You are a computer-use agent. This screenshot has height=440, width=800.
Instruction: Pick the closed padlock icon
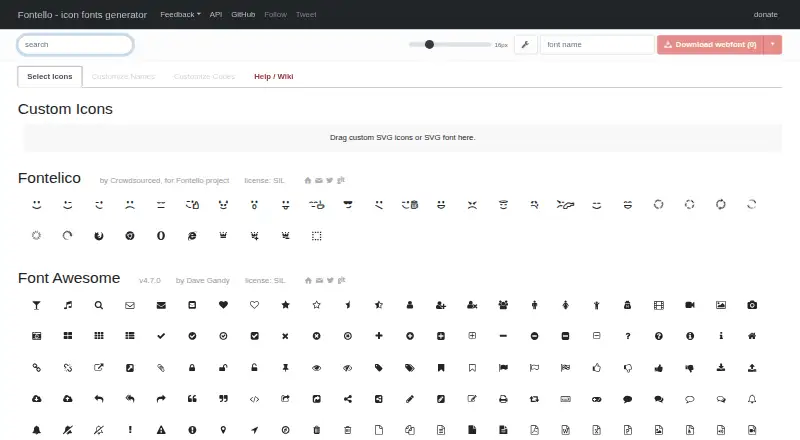(192, 368)
